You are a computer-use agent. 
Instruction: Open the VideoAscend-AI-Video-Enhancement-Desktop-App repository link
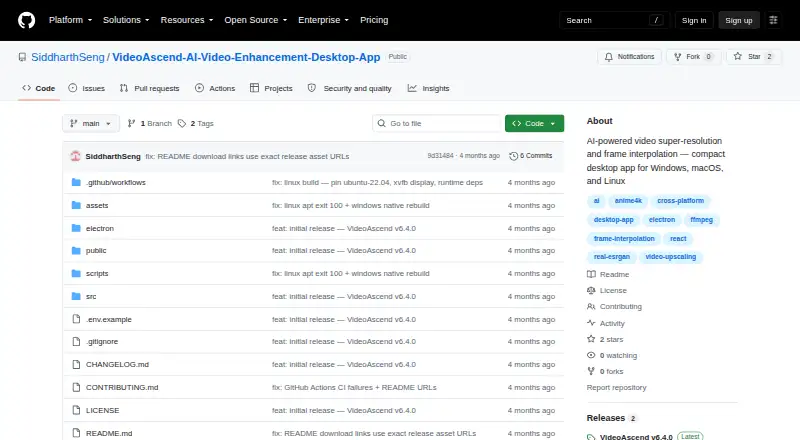[x=246, y=57]
